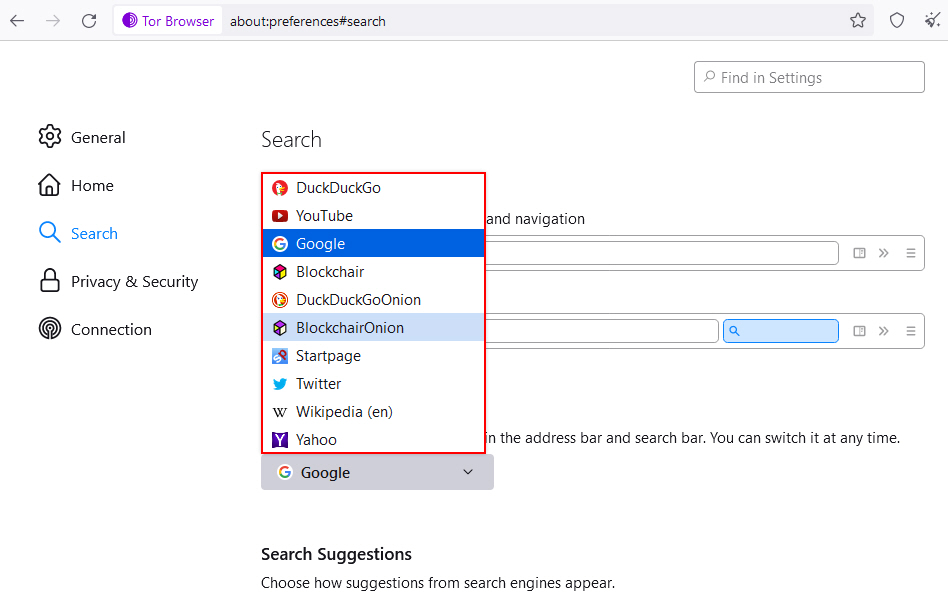
Task: Select DuckDuckGoOnion engine
Action: click(x=373, y=300)
